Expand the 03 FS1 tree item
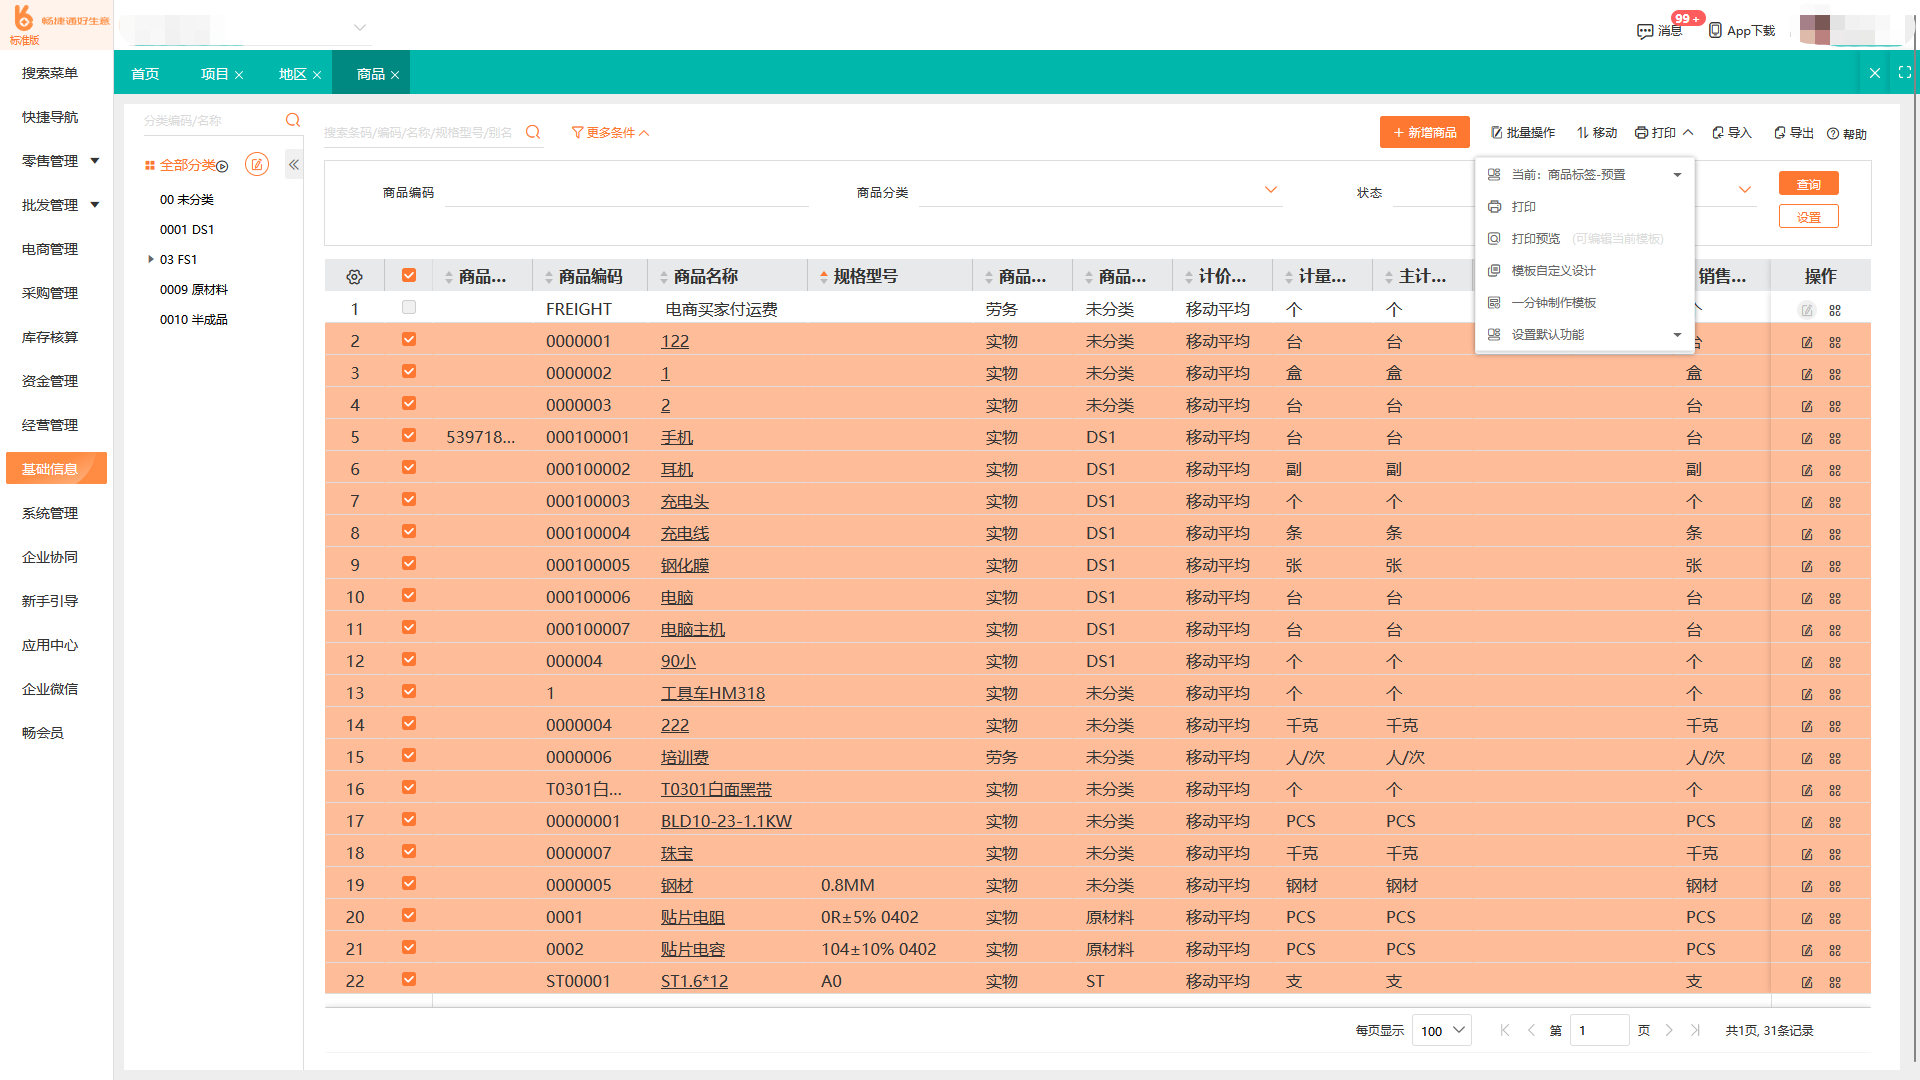 (149, 258)
